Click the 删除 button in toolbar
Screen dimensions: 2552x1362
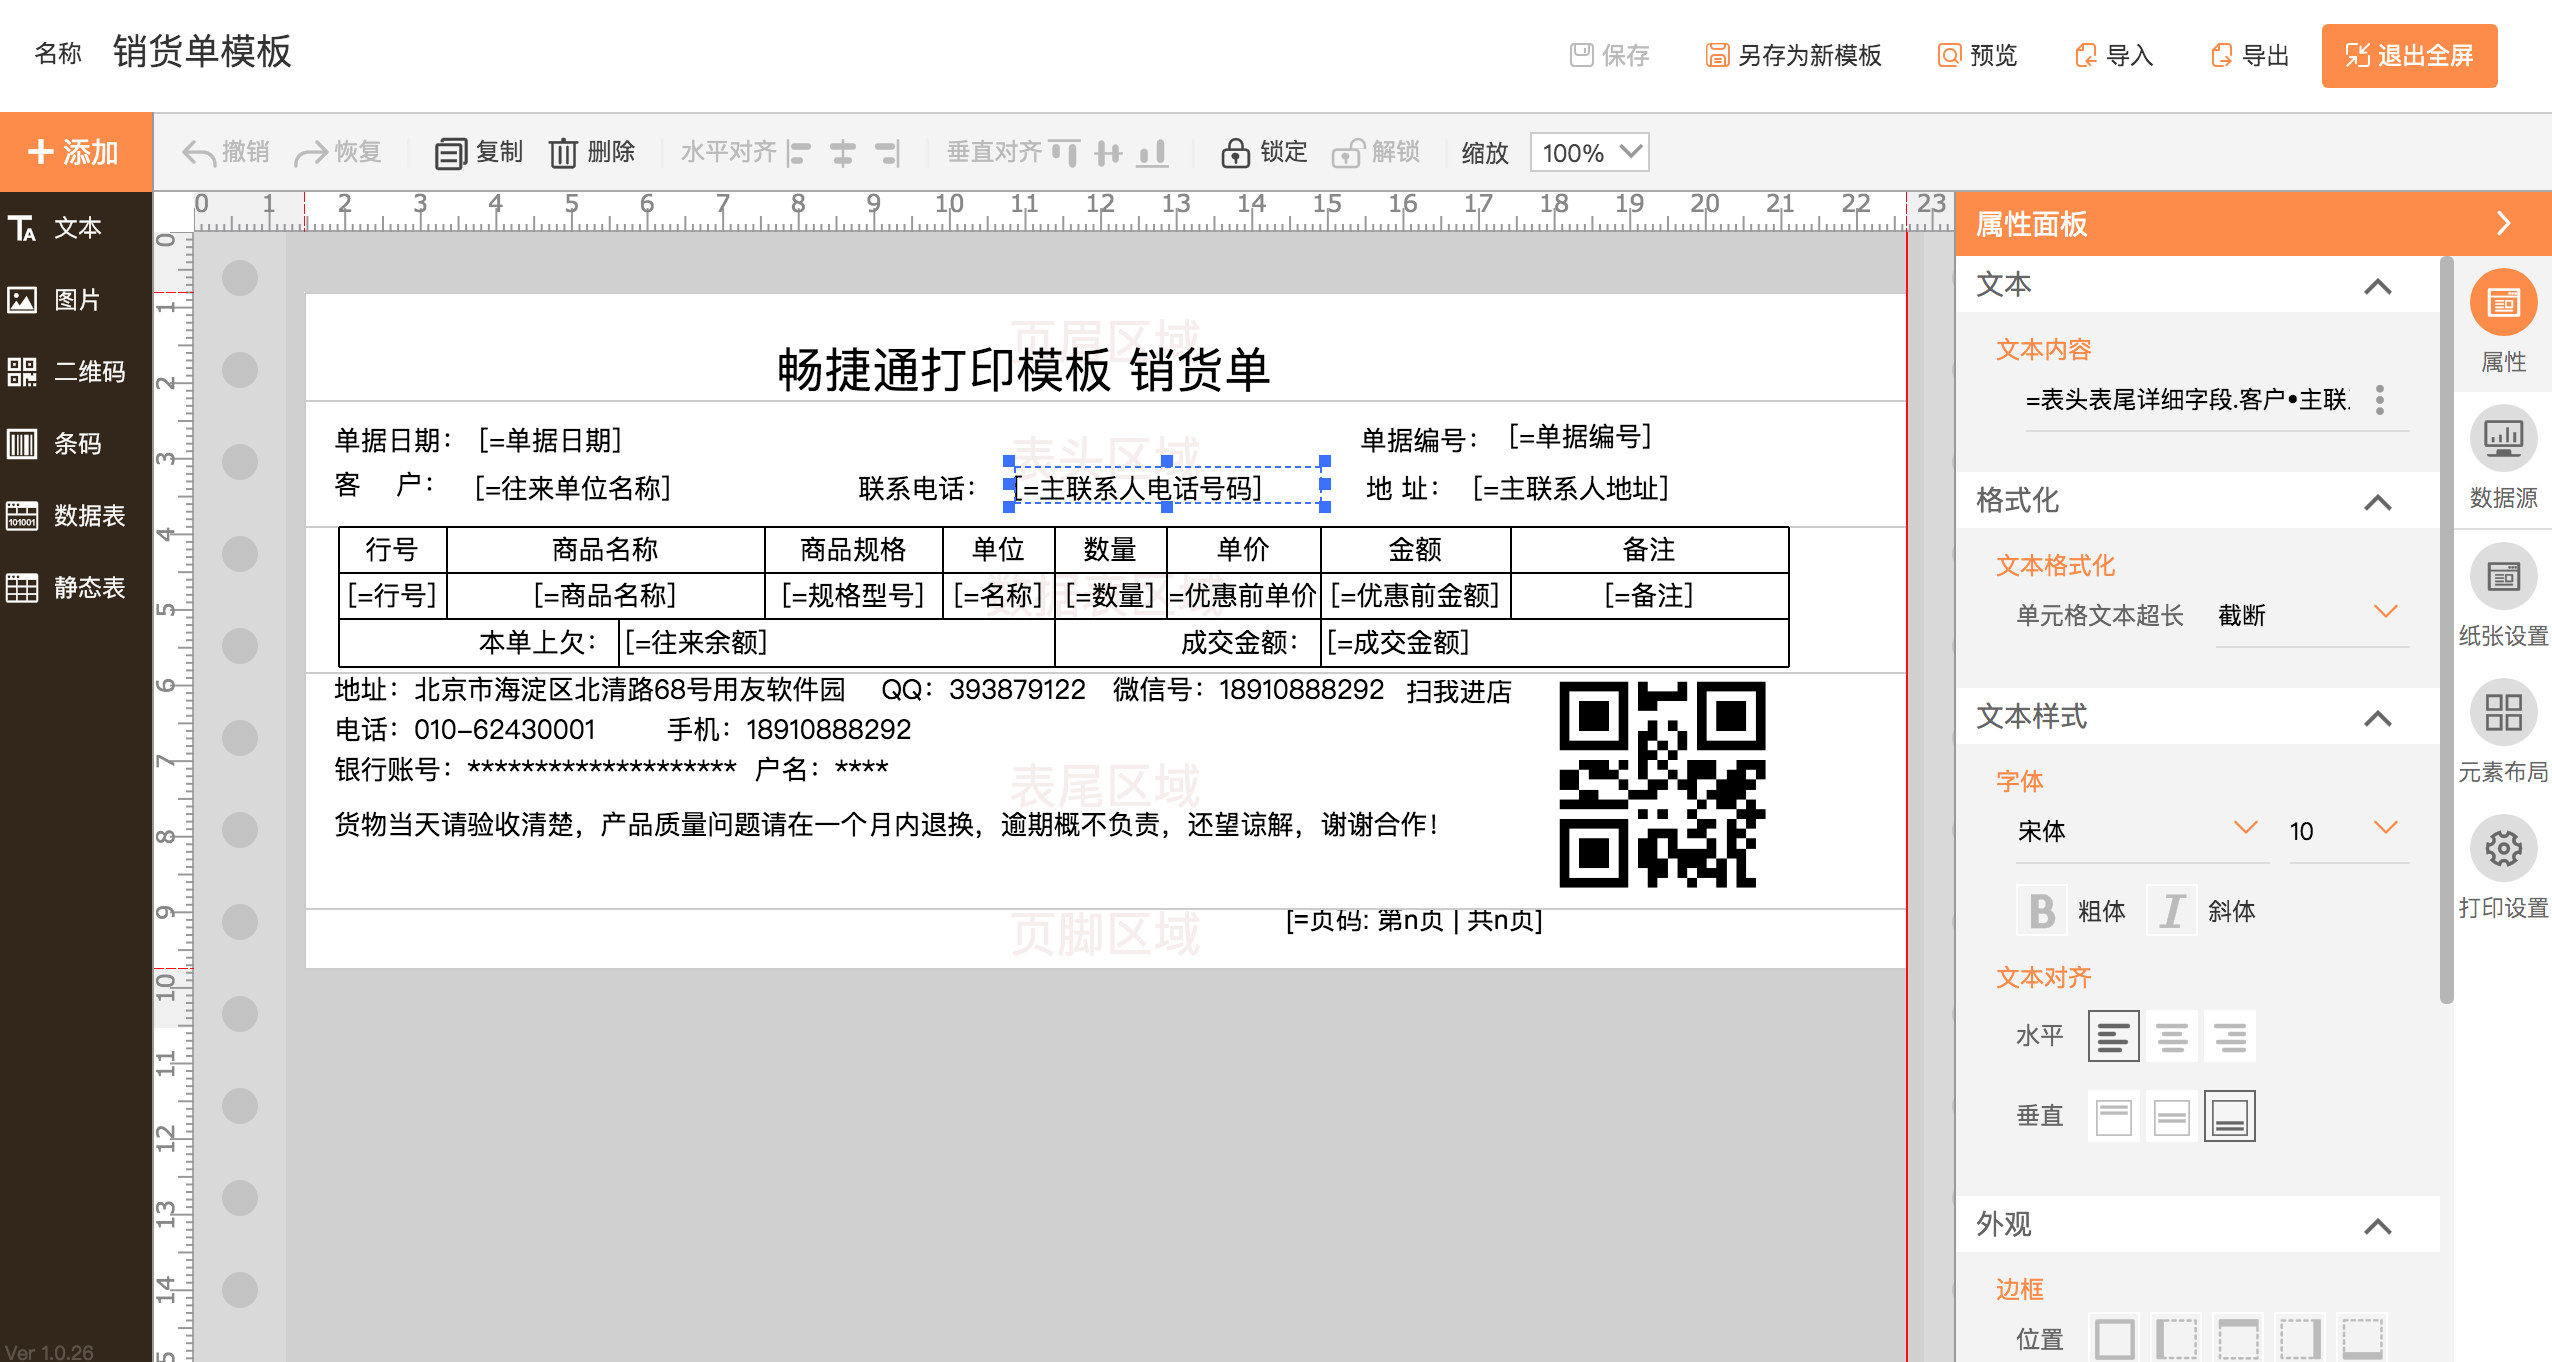(592, 152)
